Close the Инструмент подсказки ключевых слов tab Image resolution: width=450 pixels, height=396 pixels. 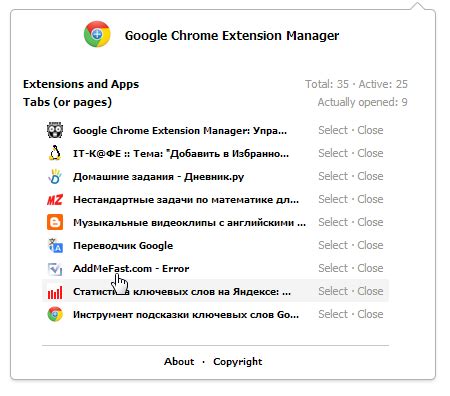pyautogui.click(x=370, y=314)
